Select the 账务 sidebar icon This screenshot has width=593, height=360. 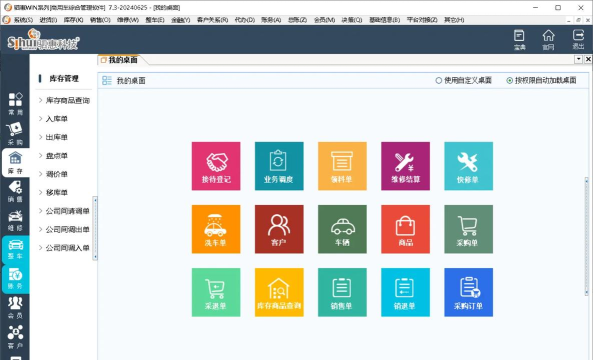[16, 279]
